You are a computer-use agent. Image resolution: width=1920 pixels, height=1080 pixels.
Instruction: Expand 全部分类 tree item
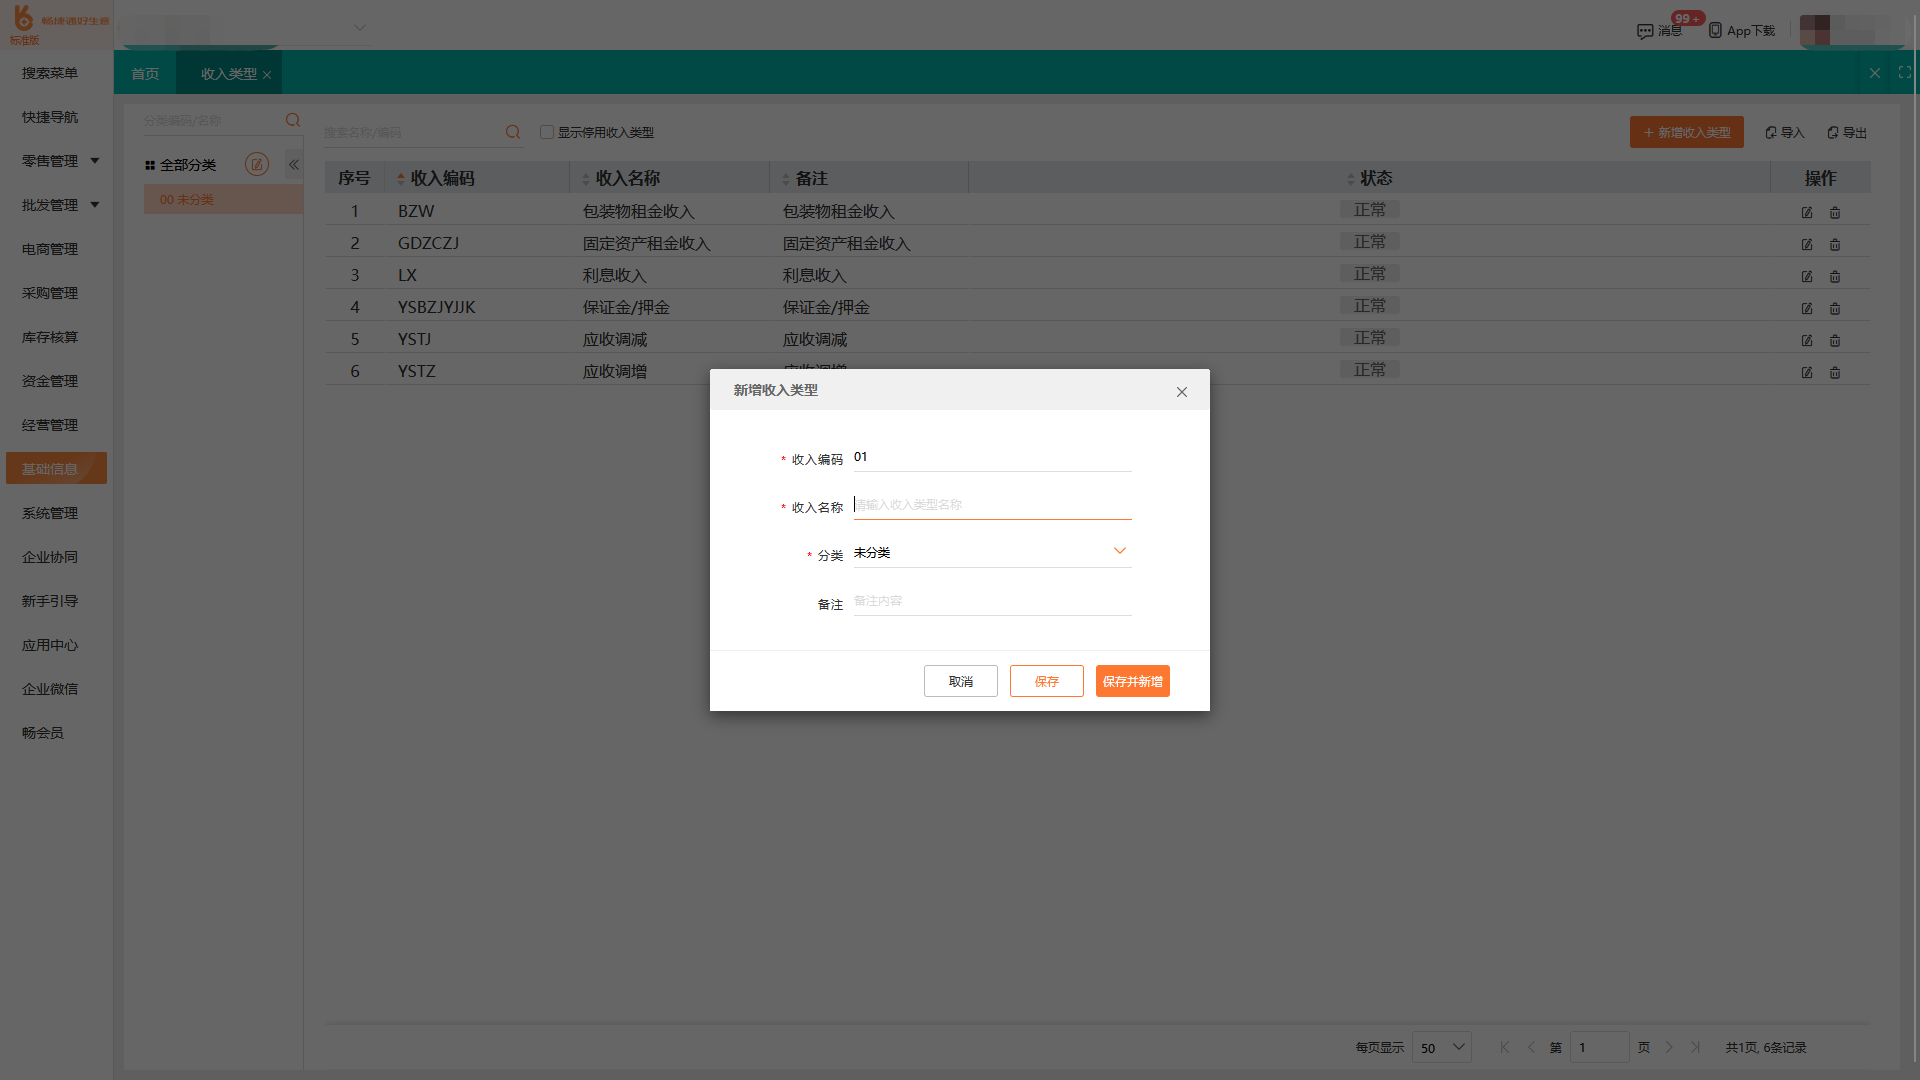click(150, 164)
